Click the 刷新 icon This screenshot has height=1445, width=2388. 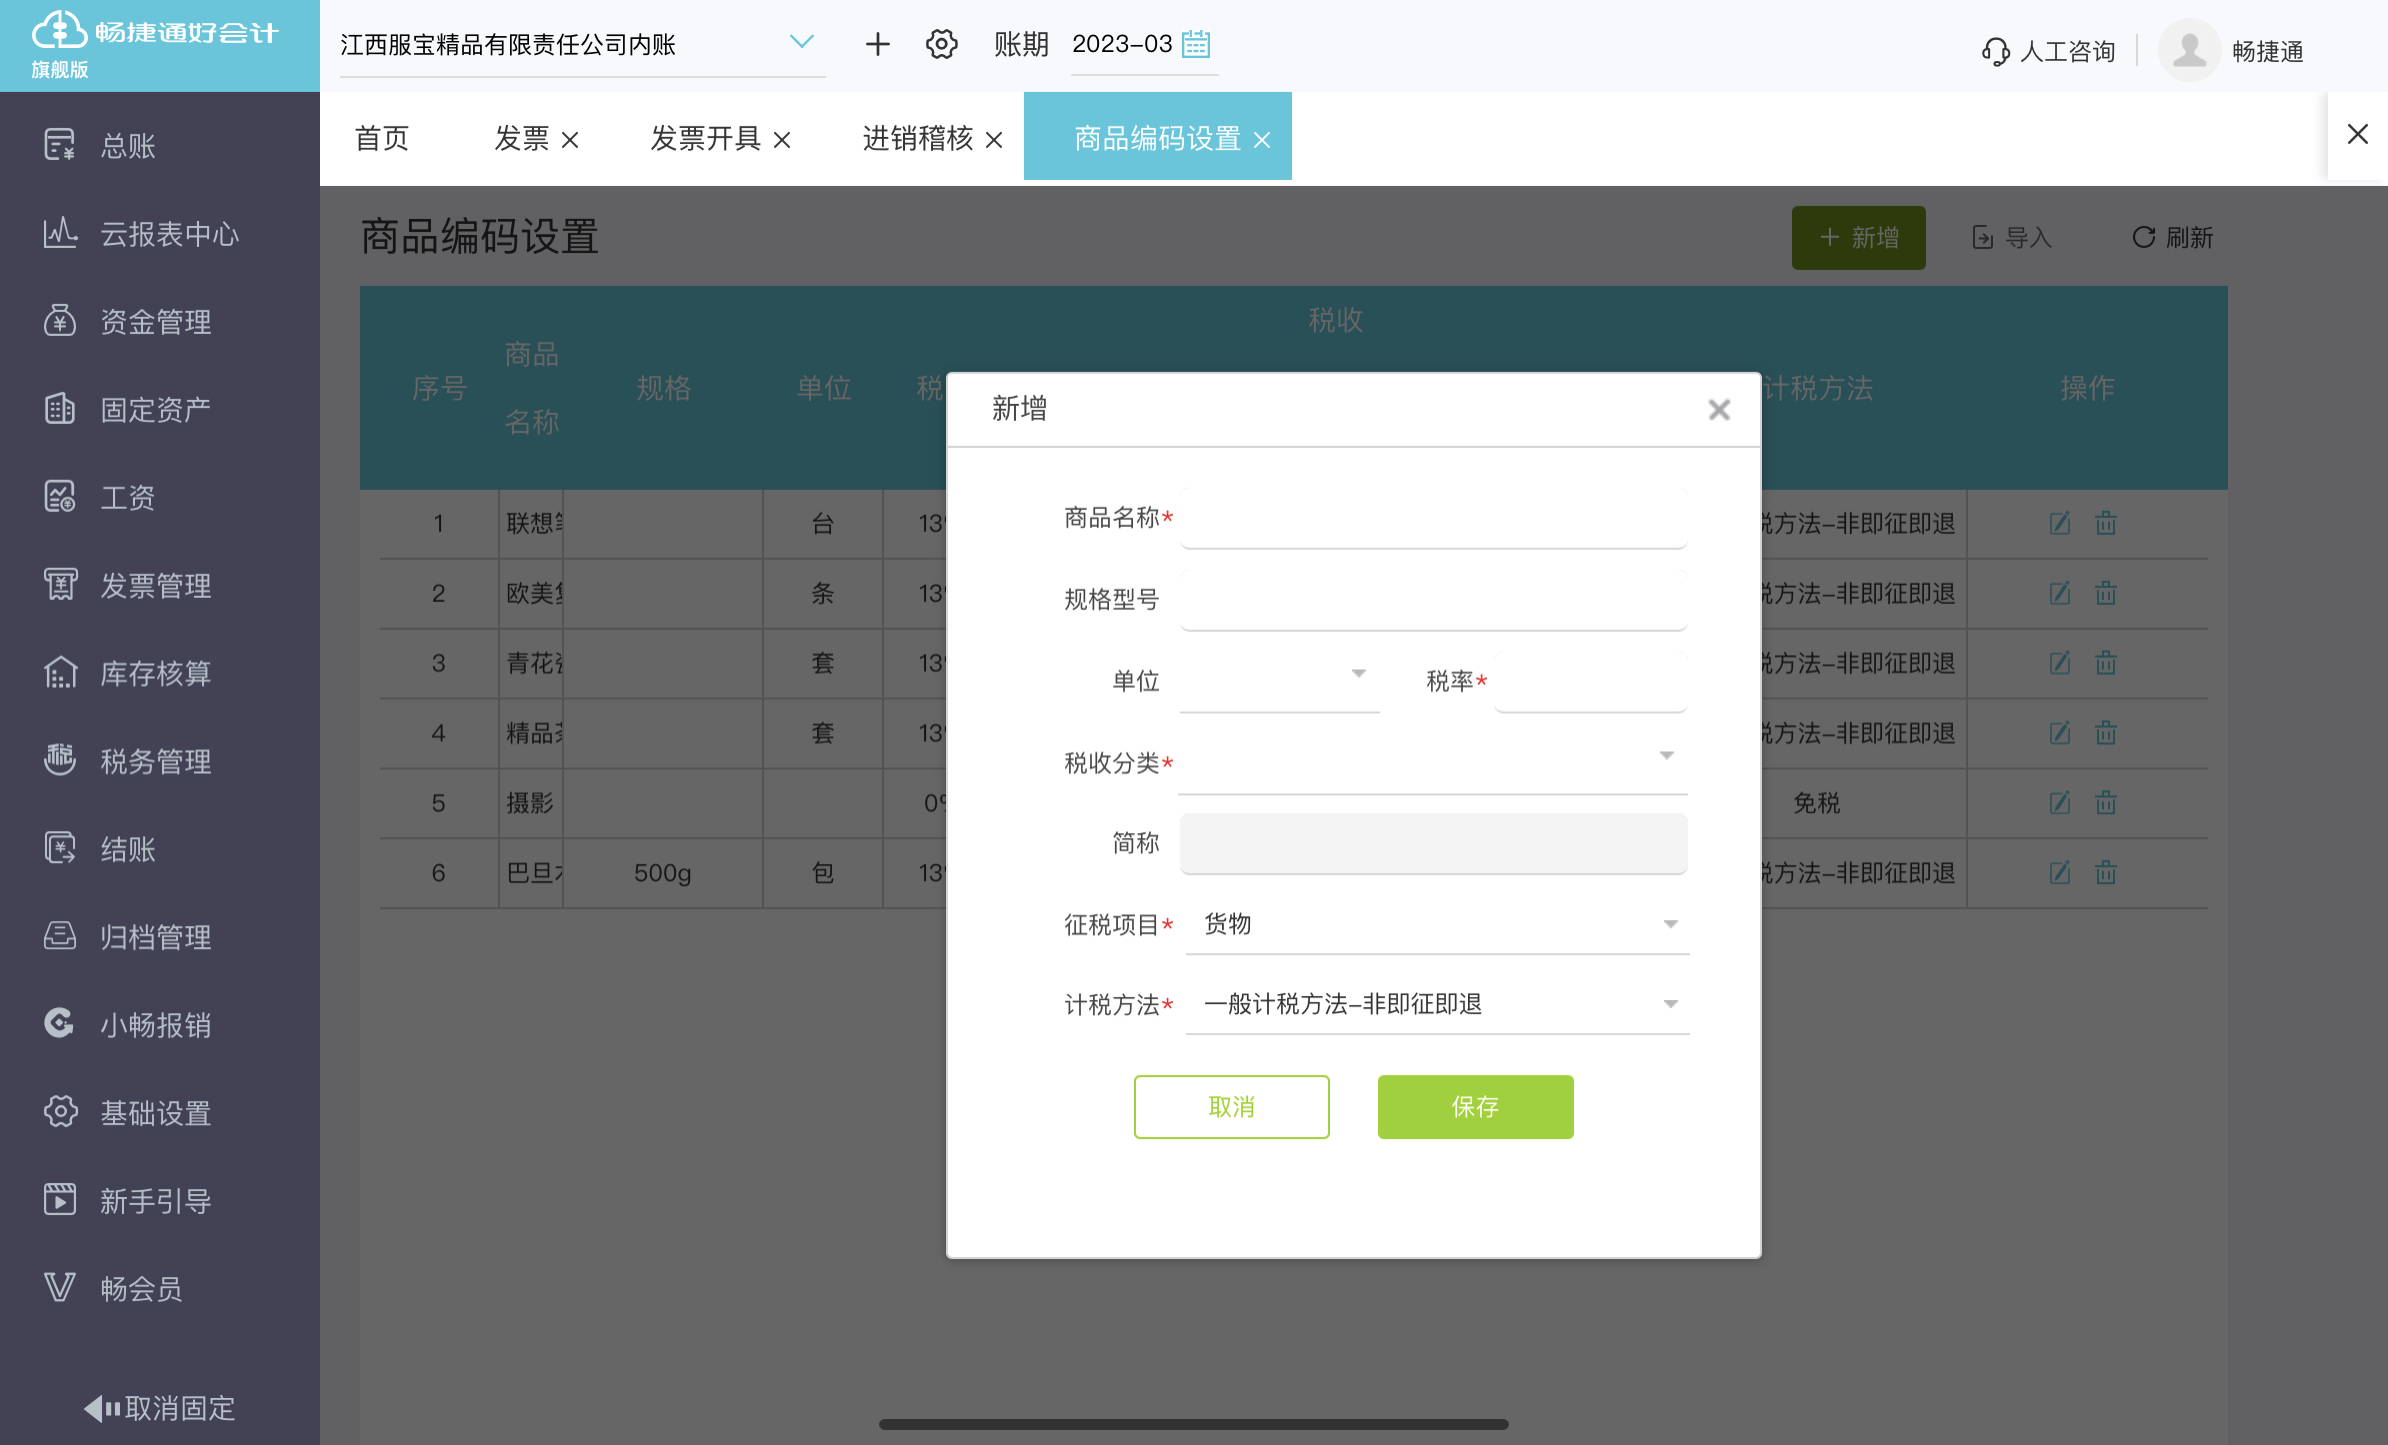pos(2144,235)
